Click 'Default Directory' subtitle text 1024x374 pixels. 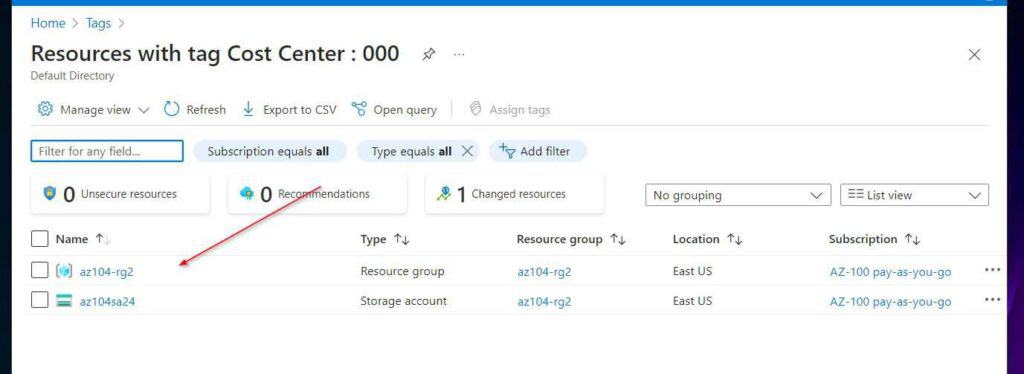pyautogui.click(x=72, y=76)
